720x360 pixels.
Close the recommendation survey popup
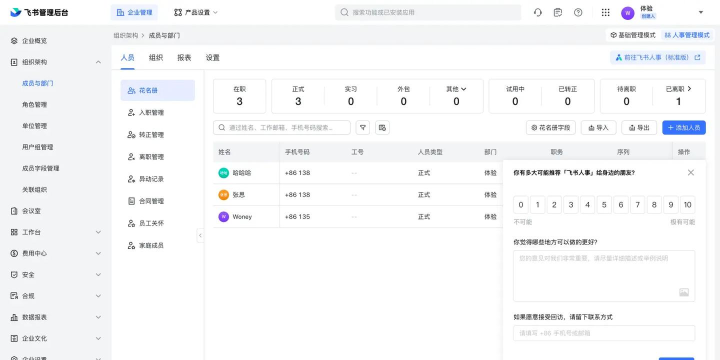[691, 173]
